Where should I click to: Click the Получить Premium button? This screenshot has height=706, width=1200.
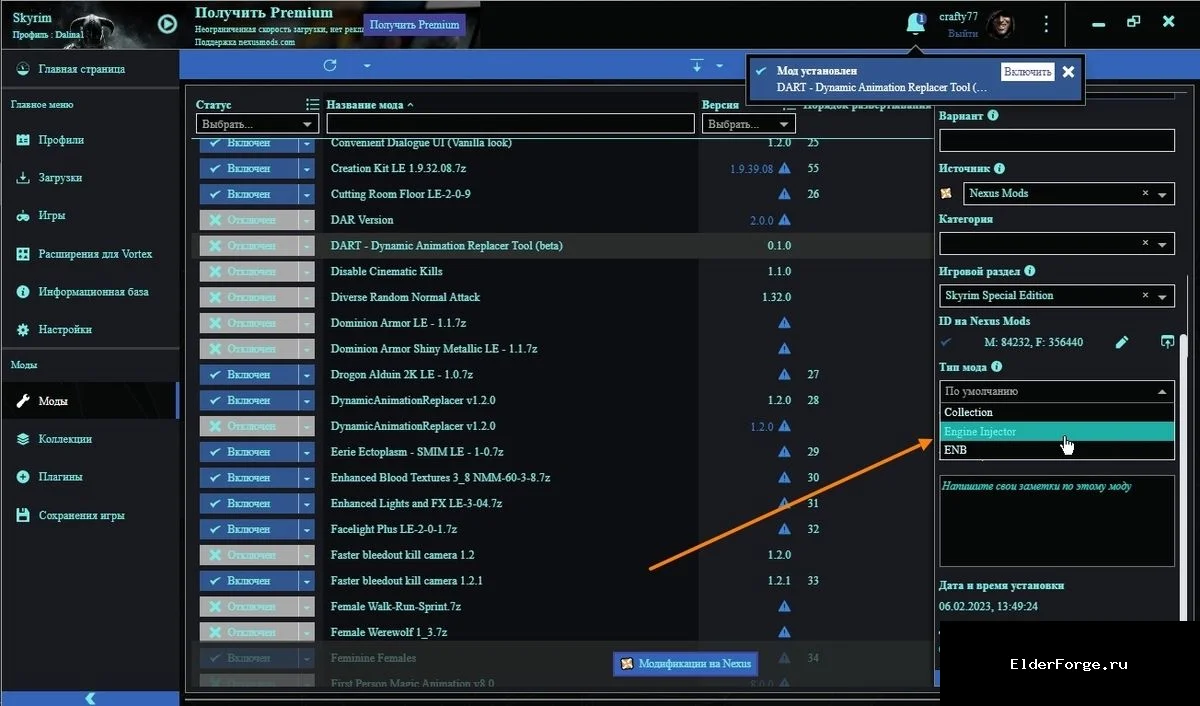pos(414,25)
